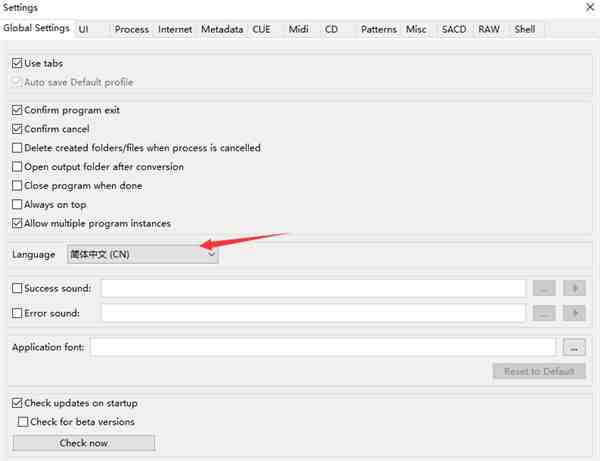
Task: Click play button next to Error sound
Action: [x=574, y=313]
